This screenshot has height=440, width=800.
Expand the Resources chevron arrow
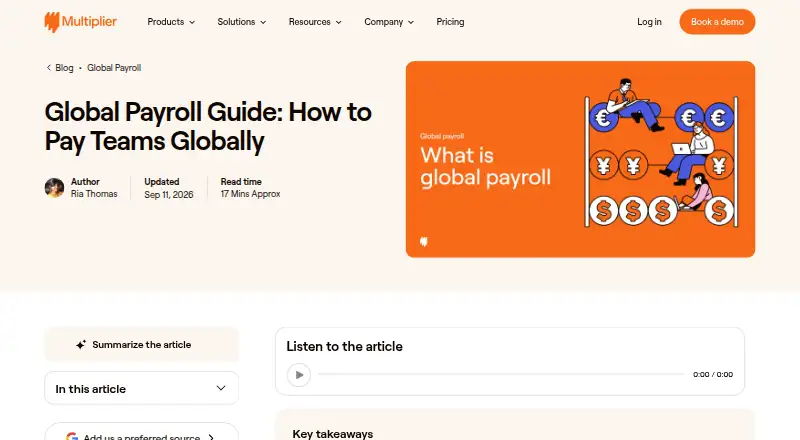pyautogui.click(x=338, y=22)
